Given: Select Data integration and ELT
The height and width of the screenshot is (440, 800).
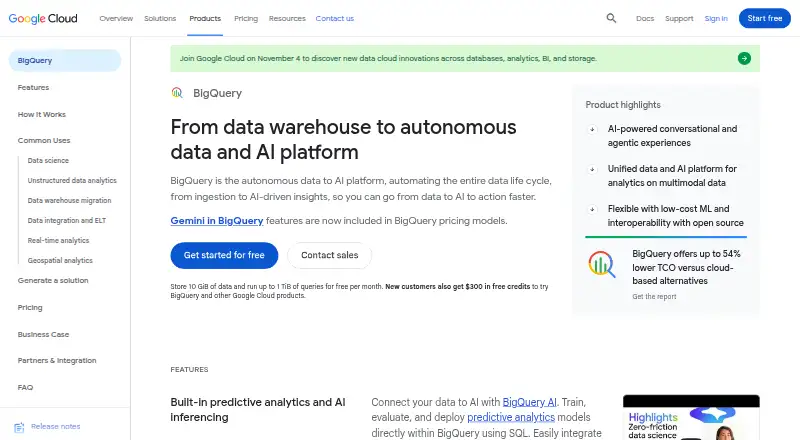Looking at the screenshot, I should (x=67, y=221).
